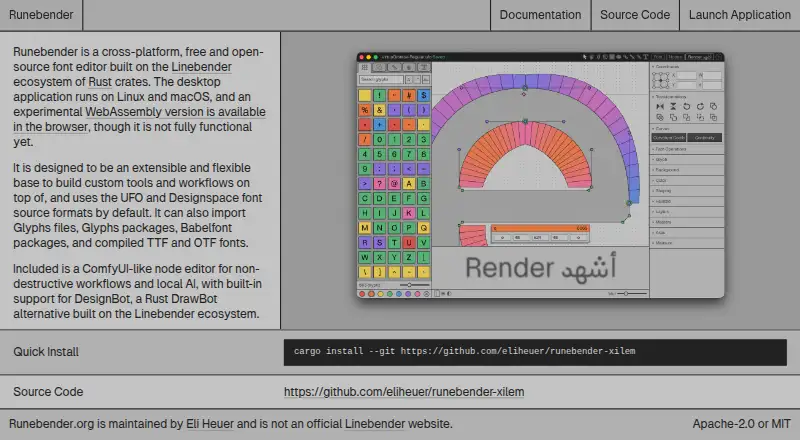The width and height of the screenshot is (800, 440).
Task: Open Source Code in the top navigation
Action: click(x=635, y=15)
